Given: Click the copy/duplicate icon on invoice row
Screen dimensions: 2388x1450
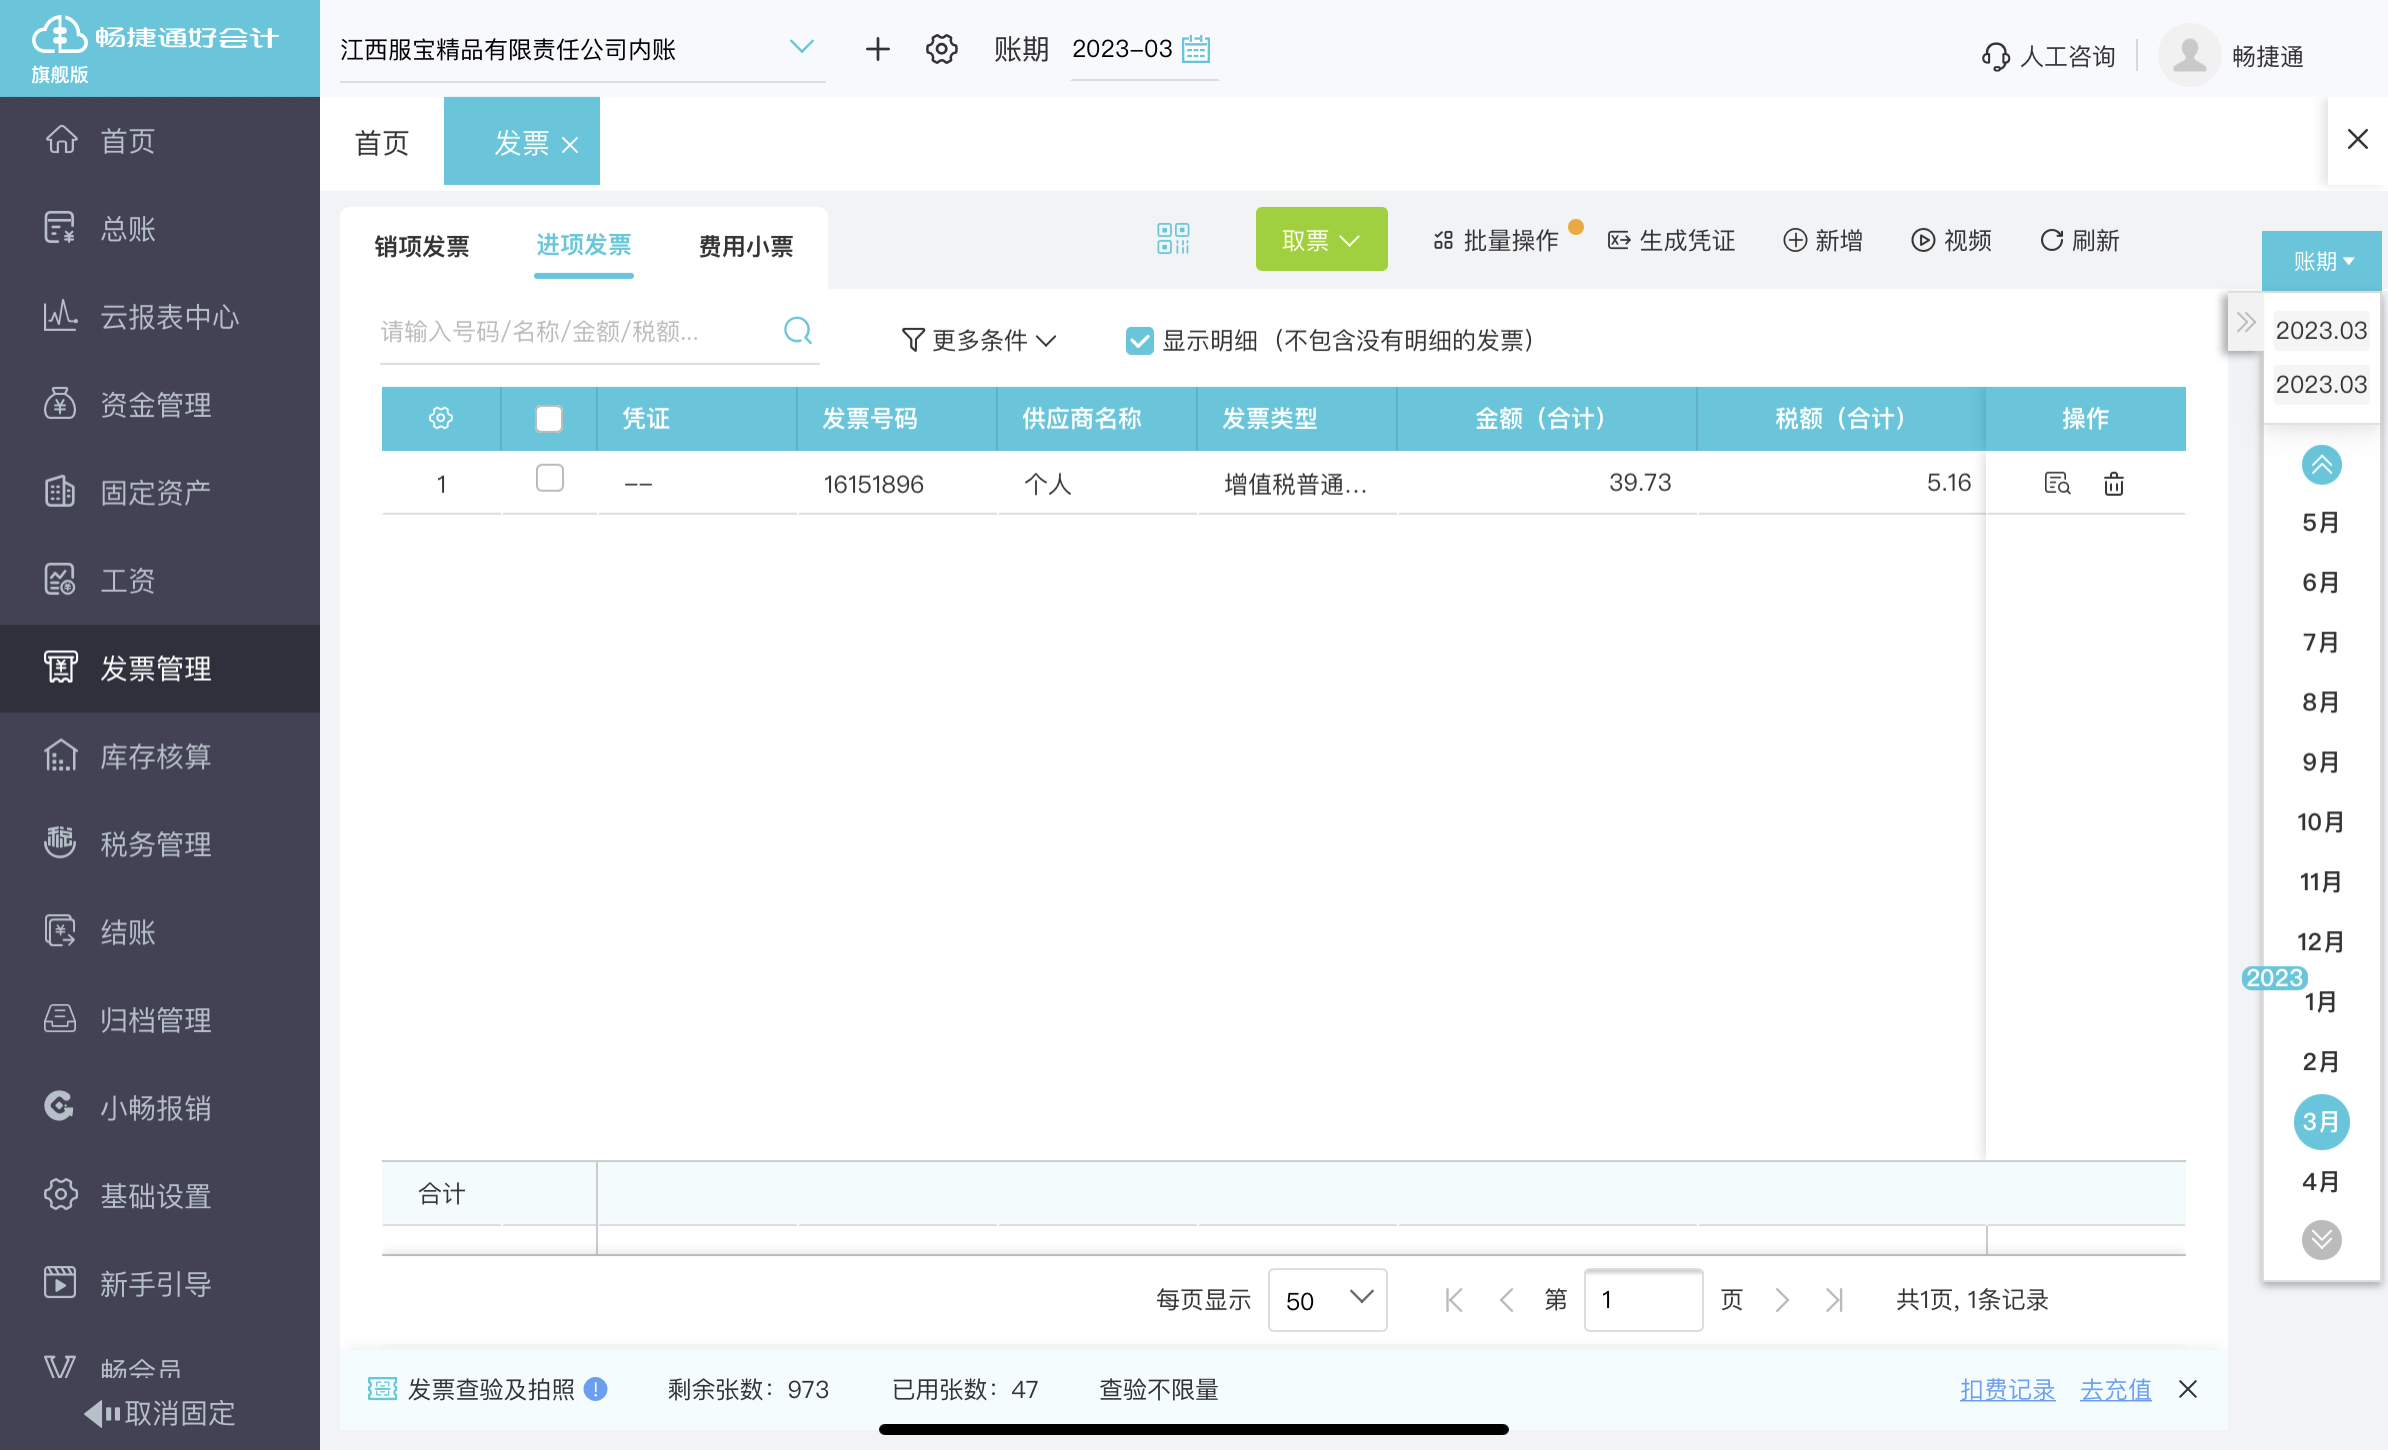Looking at the screenshot, I should pos(2057,483).
